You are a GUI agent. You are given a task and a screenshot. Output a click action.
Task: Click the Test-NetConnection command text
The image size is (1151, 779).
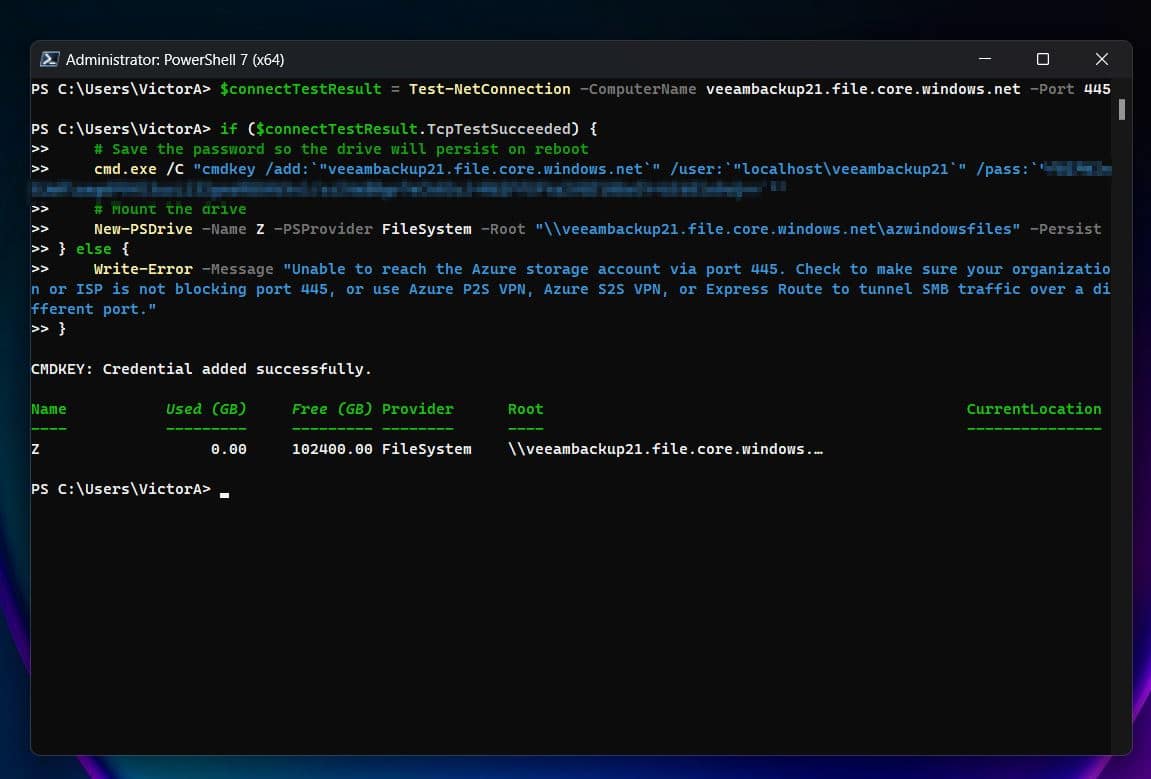(x=489, y=89)
